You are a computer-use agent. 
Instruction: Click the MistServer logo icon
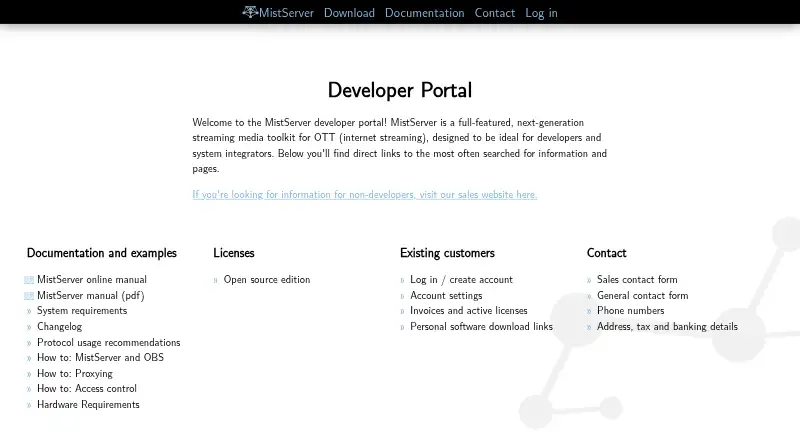[x=250, y=12]
